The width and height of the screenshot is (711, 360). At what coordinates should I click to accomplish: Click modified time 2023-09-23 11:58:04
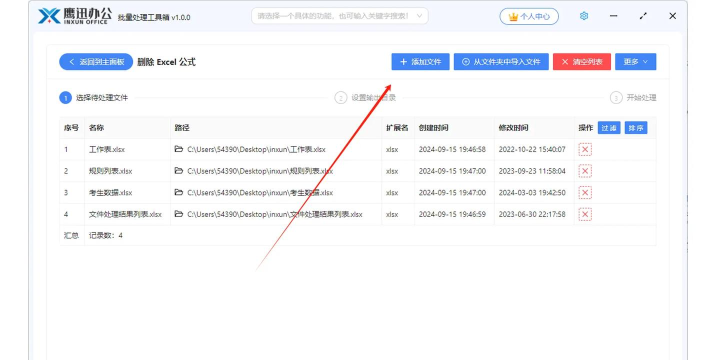pyautogui.click(x=532, y=171)
